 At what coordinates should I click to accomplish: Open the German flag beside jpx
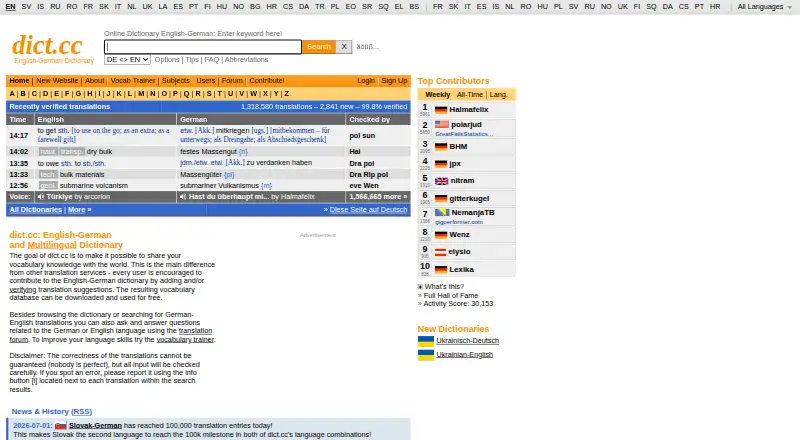coord(441,164)
